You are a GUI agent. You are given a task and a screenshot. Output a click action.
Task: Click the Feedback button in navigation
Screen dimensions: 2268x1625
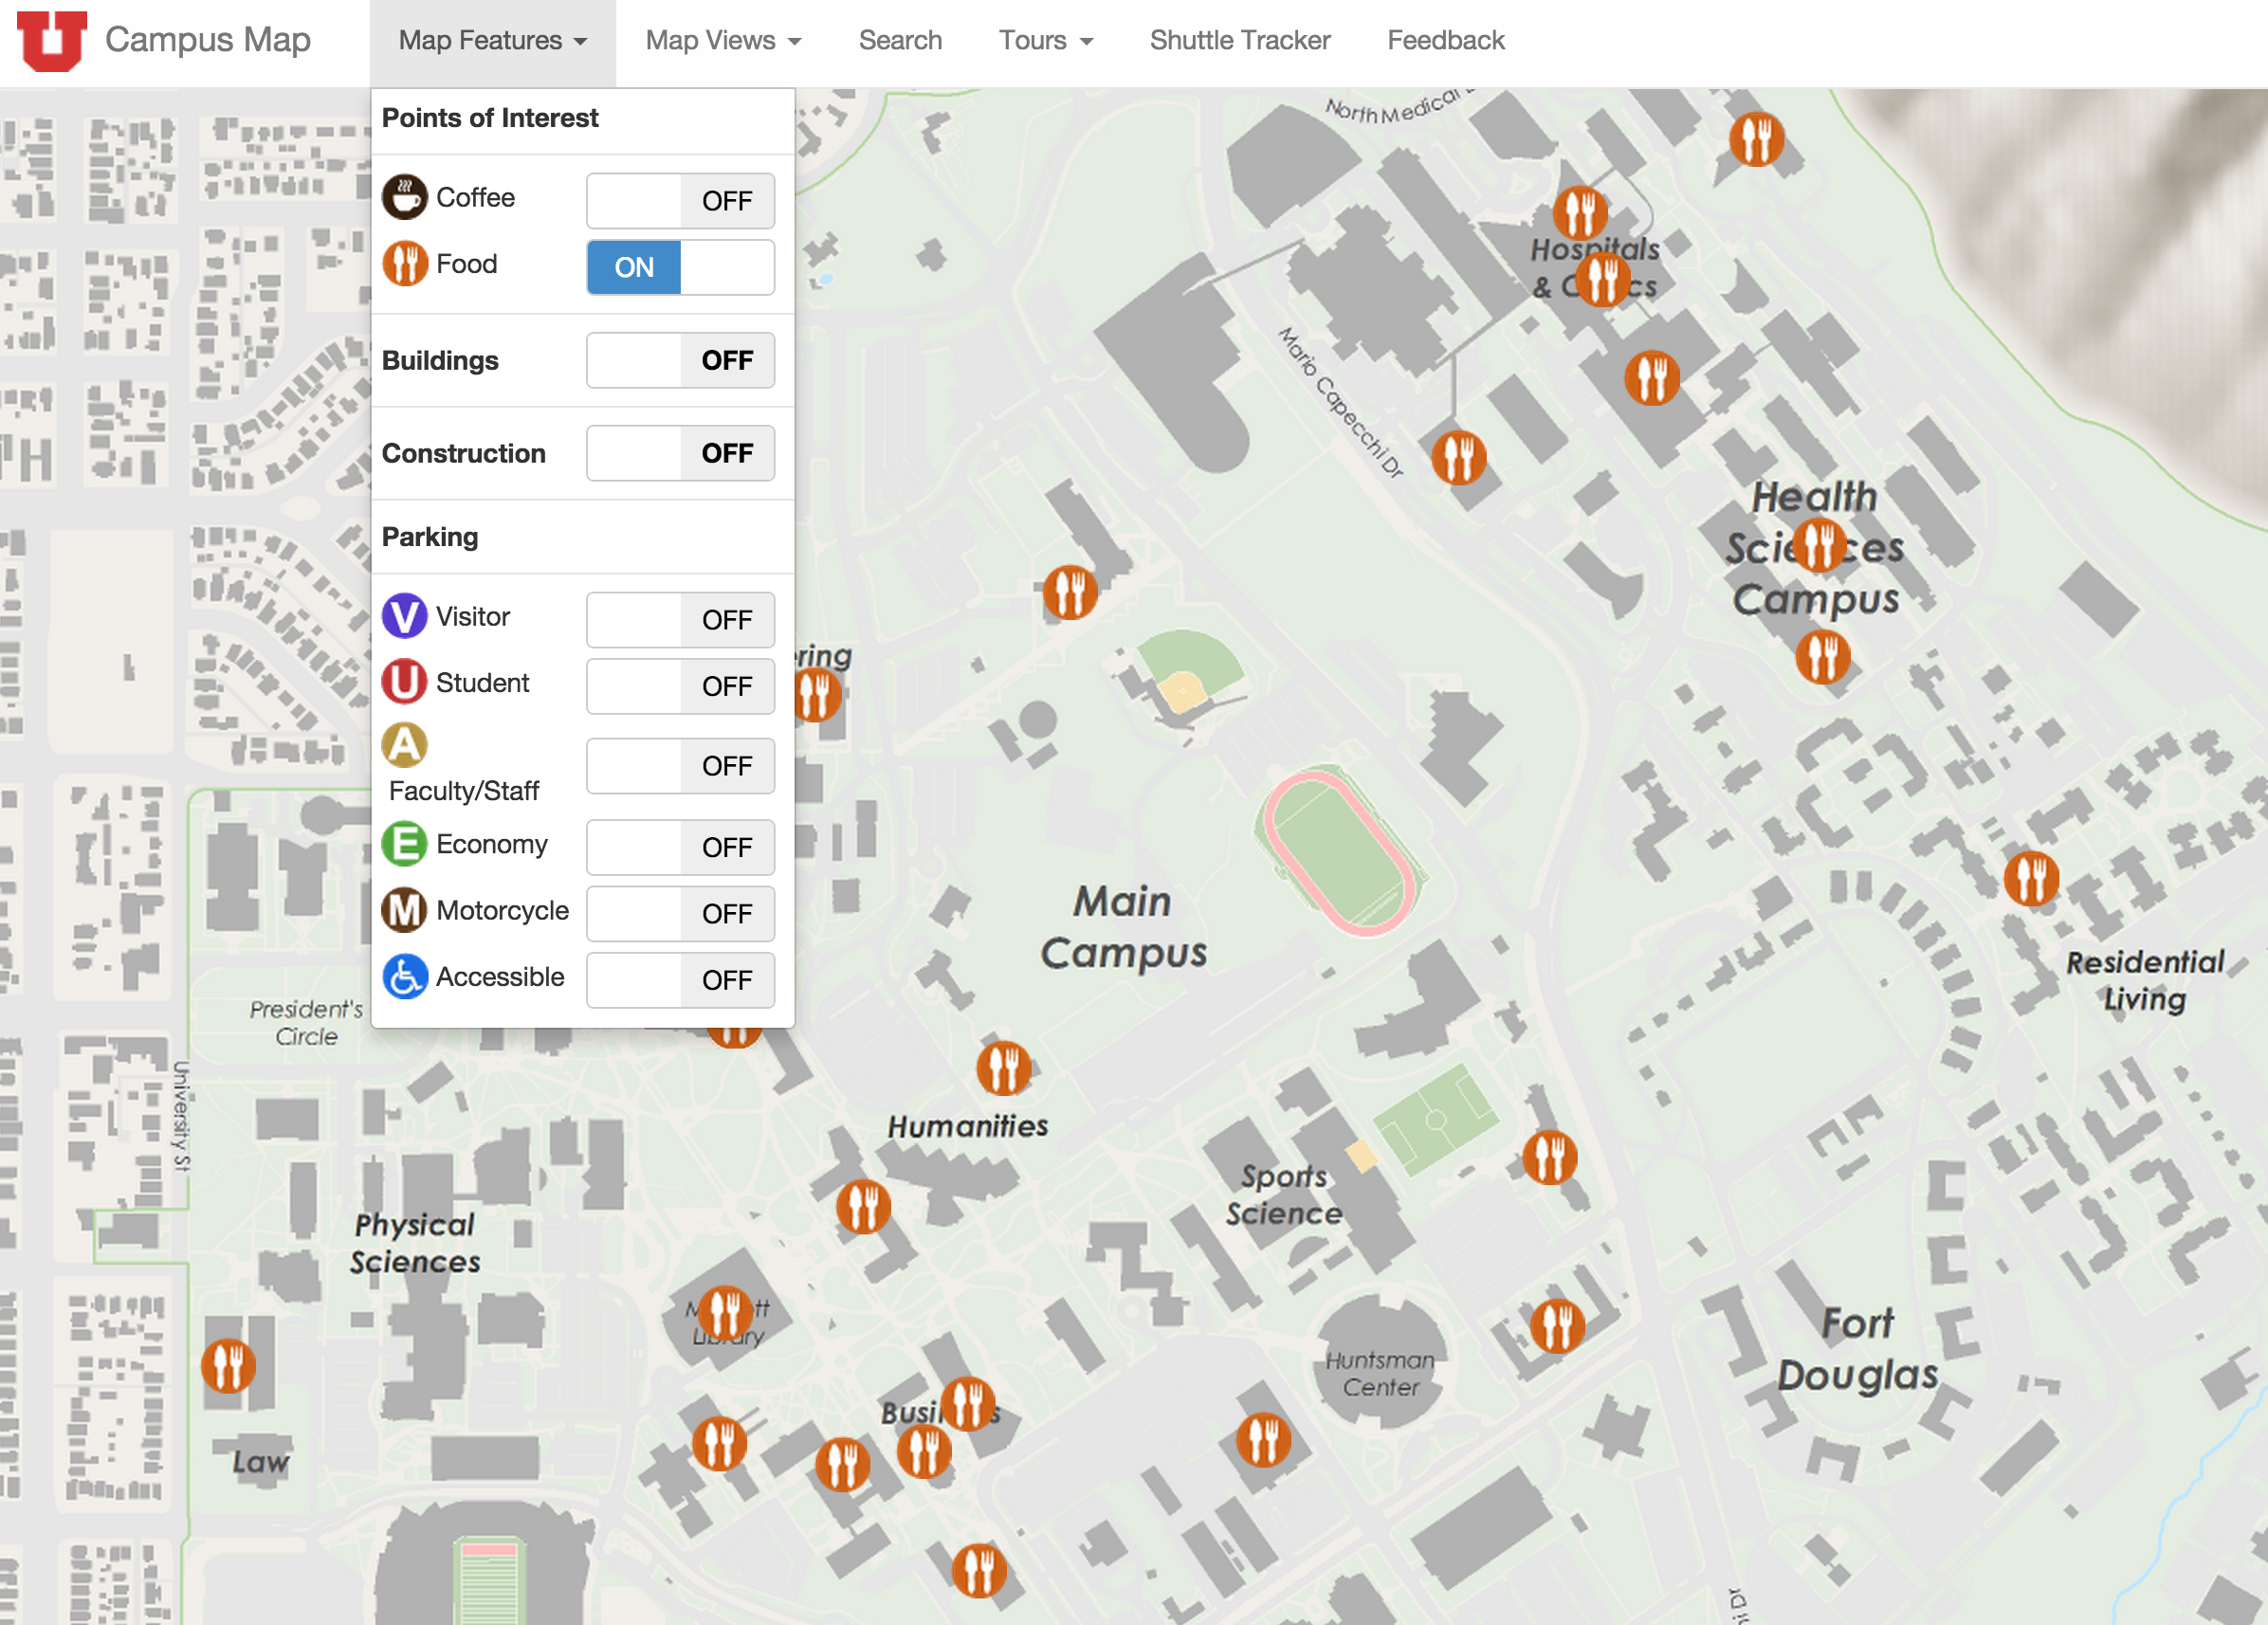pyautogui.click(x=1451, y=39)
